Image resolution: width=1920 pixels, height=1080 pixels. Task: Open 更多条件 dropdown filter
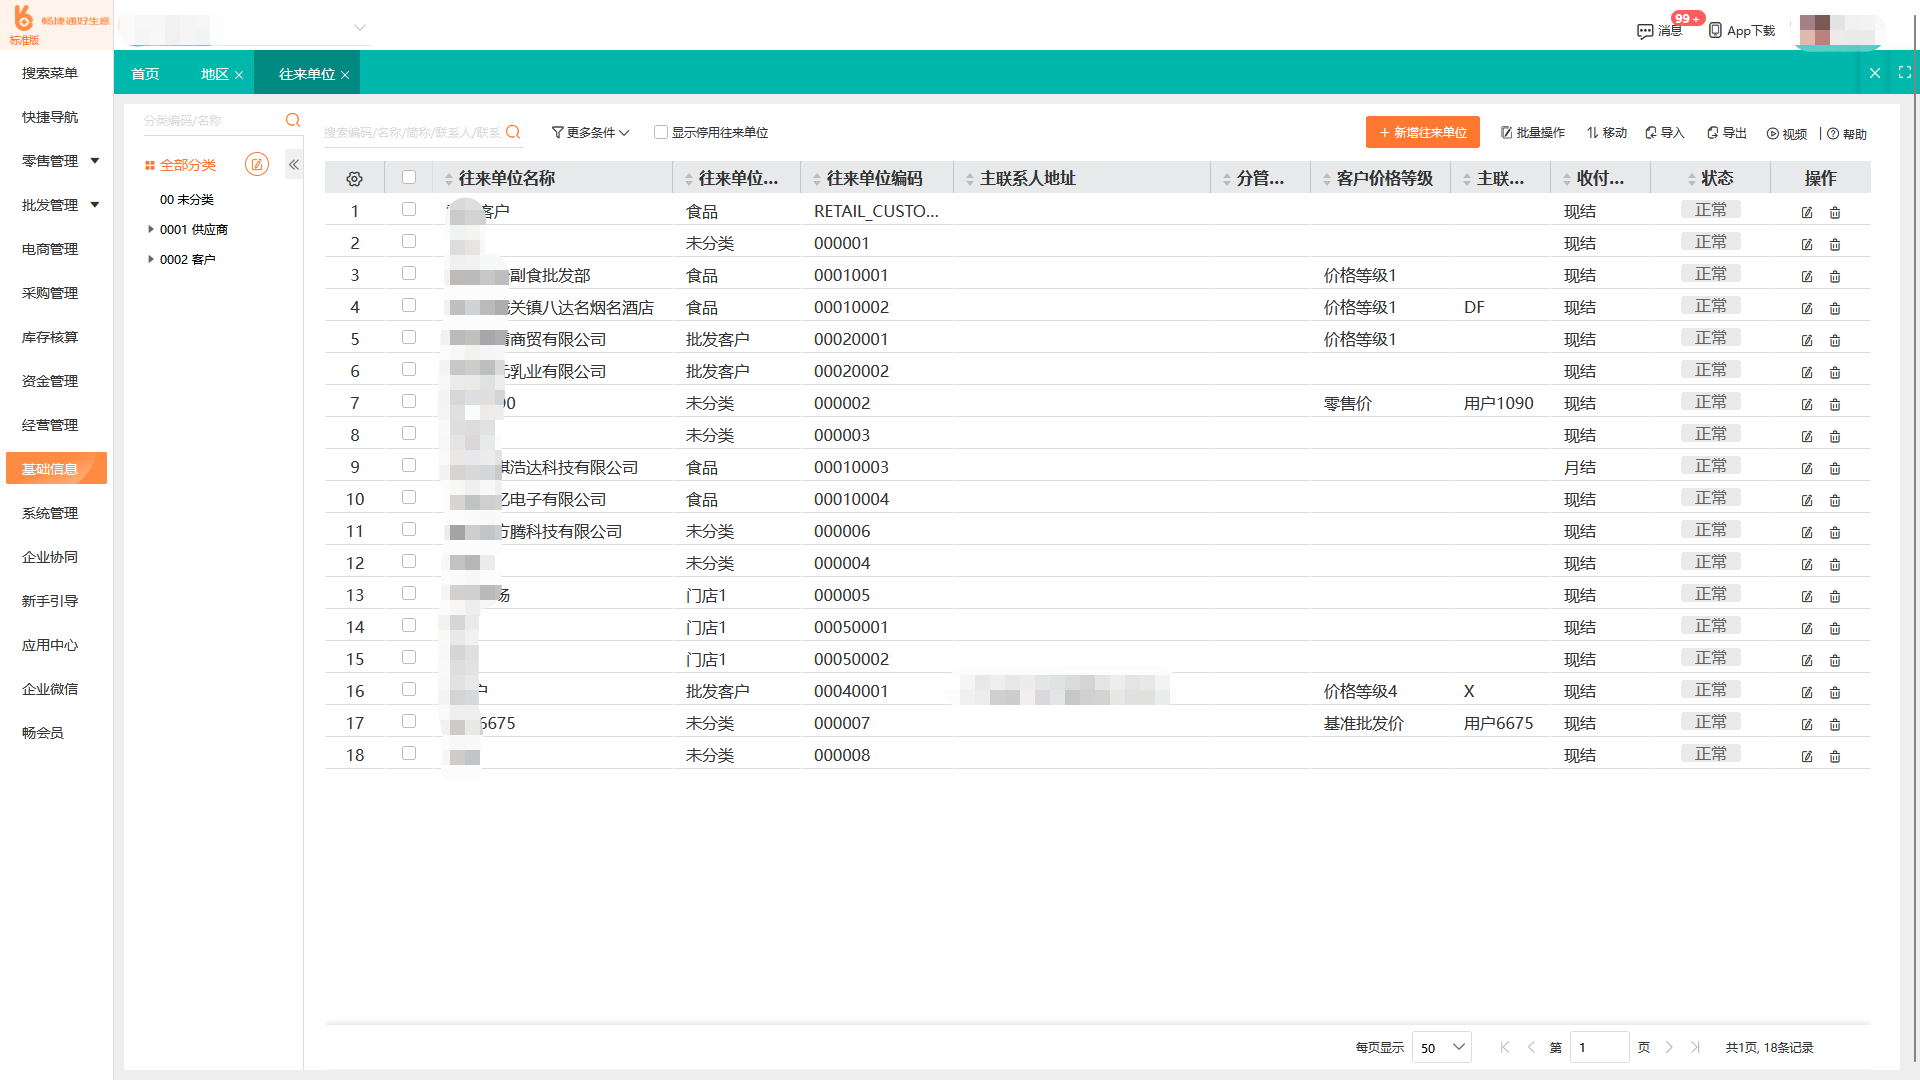(x=592, y=132)
